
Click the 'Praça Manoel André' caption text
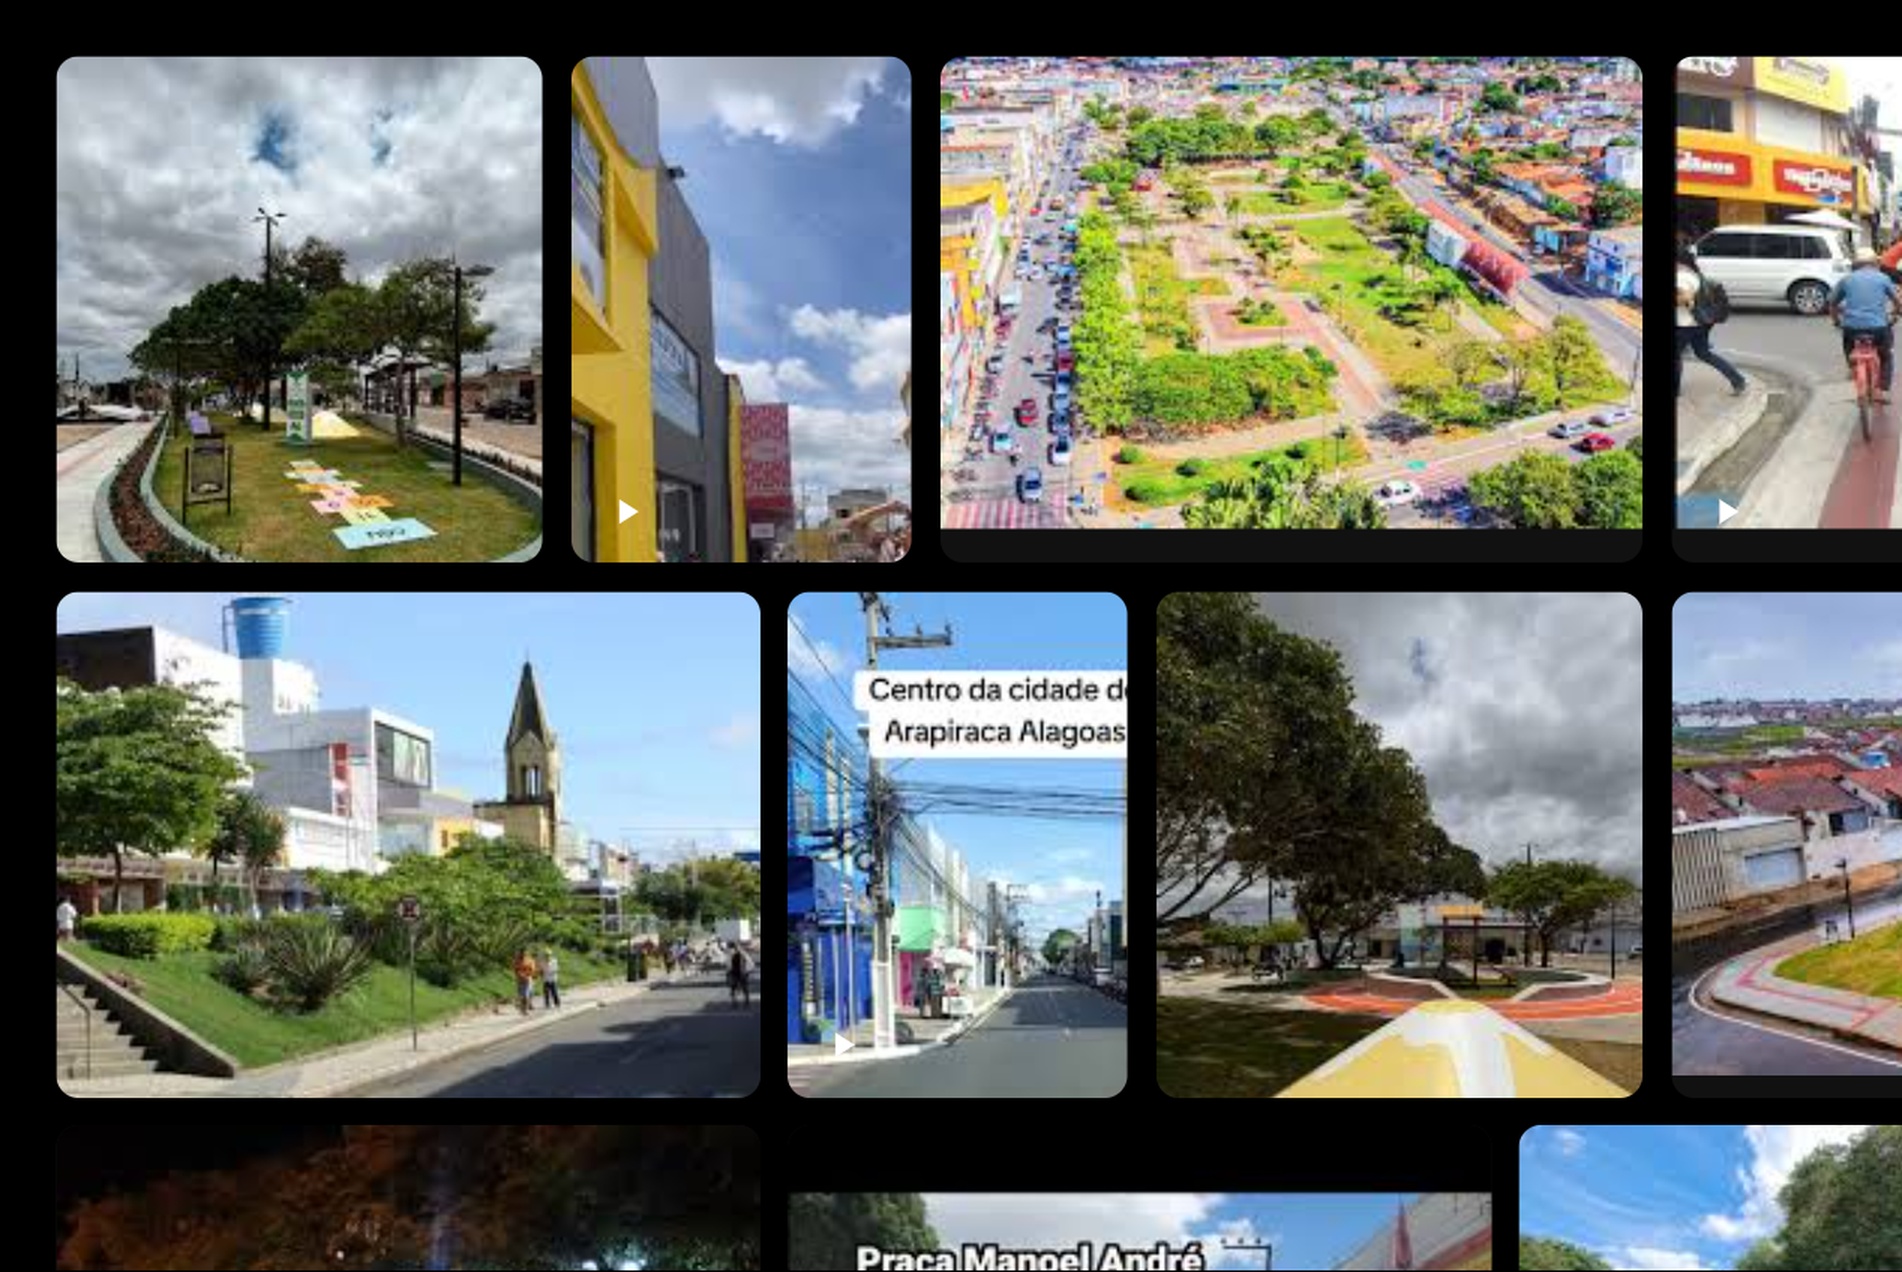(x=1030, y=1257)
